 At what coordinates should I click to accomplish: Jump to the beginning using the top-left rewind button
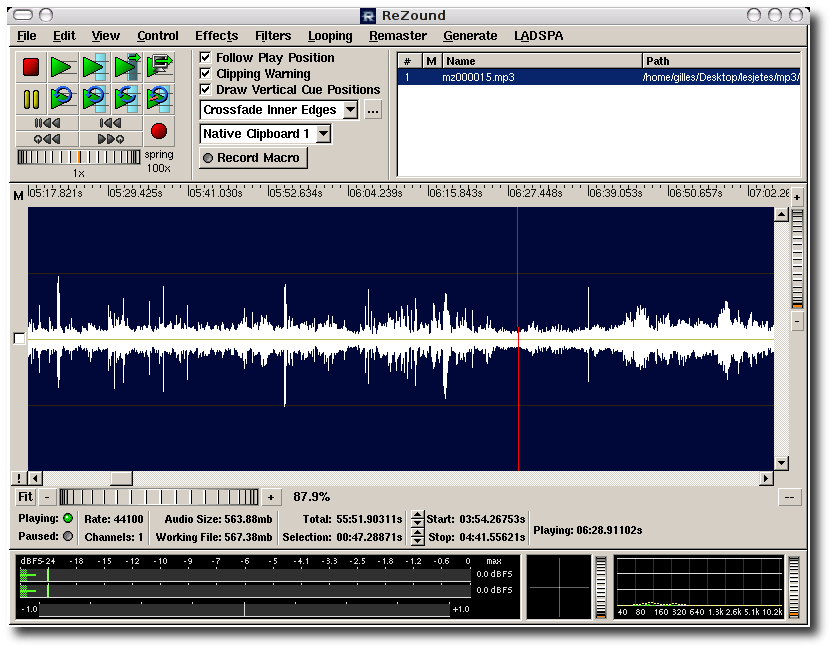(x=47, y=123)
